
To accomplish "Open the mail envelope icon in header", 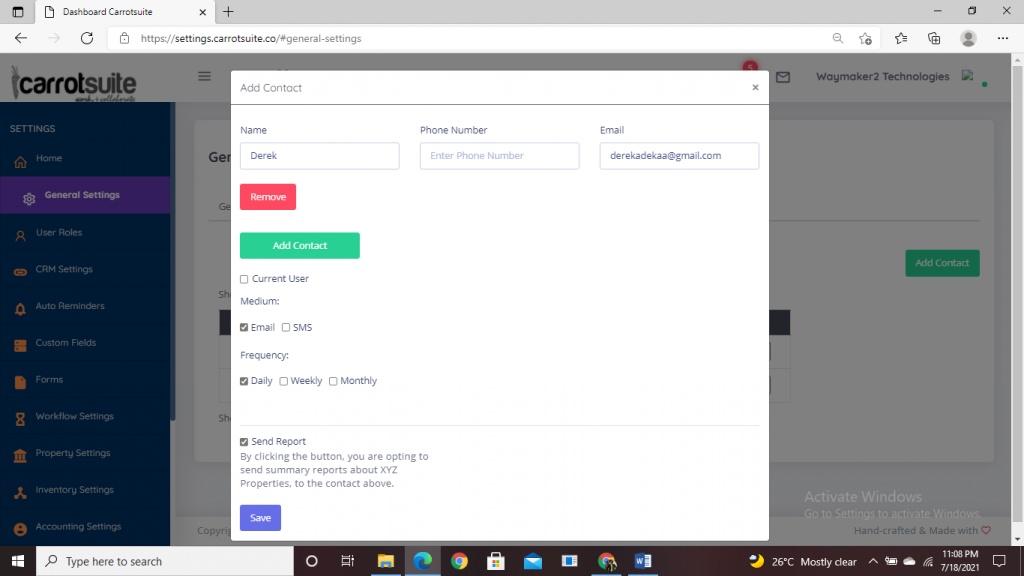I will [783, 77].
